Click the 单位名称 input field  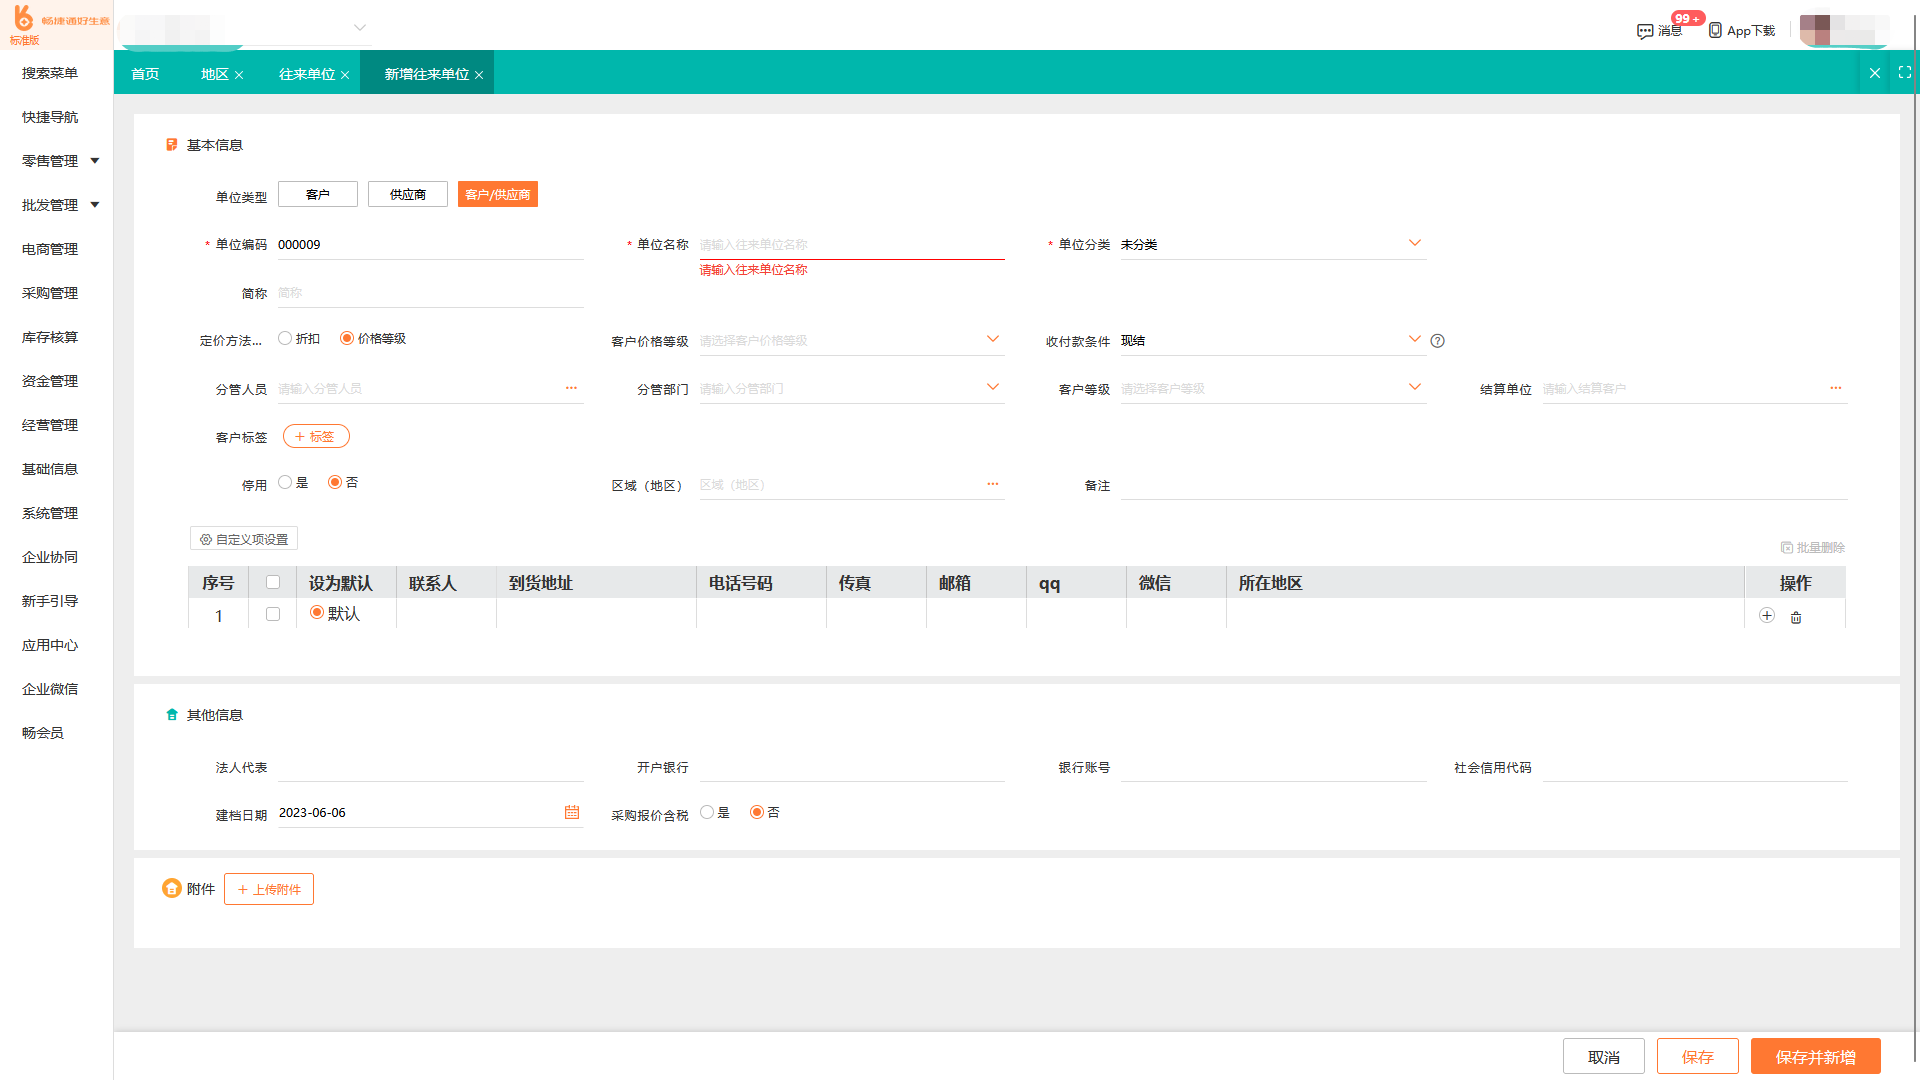coord(849,244)
